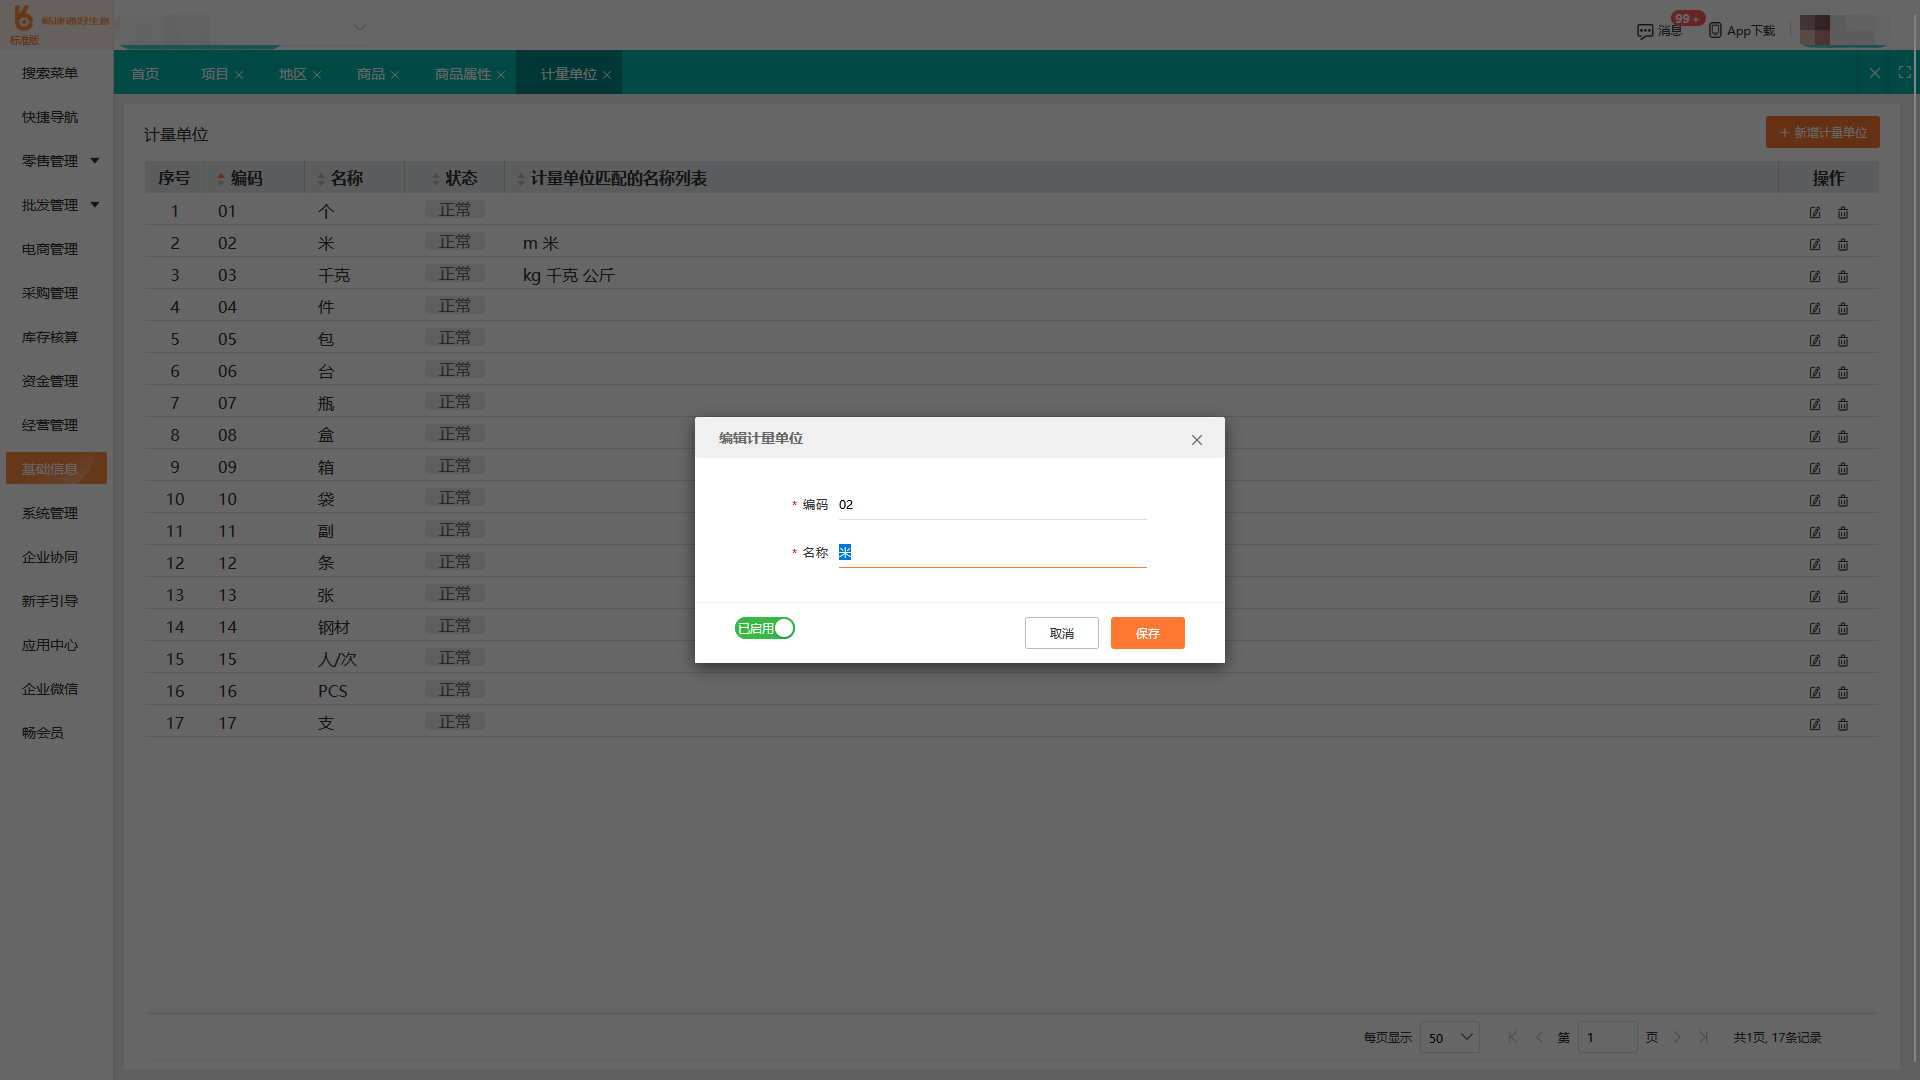Click the 取消 cancel button

[x=1062, y=633]
